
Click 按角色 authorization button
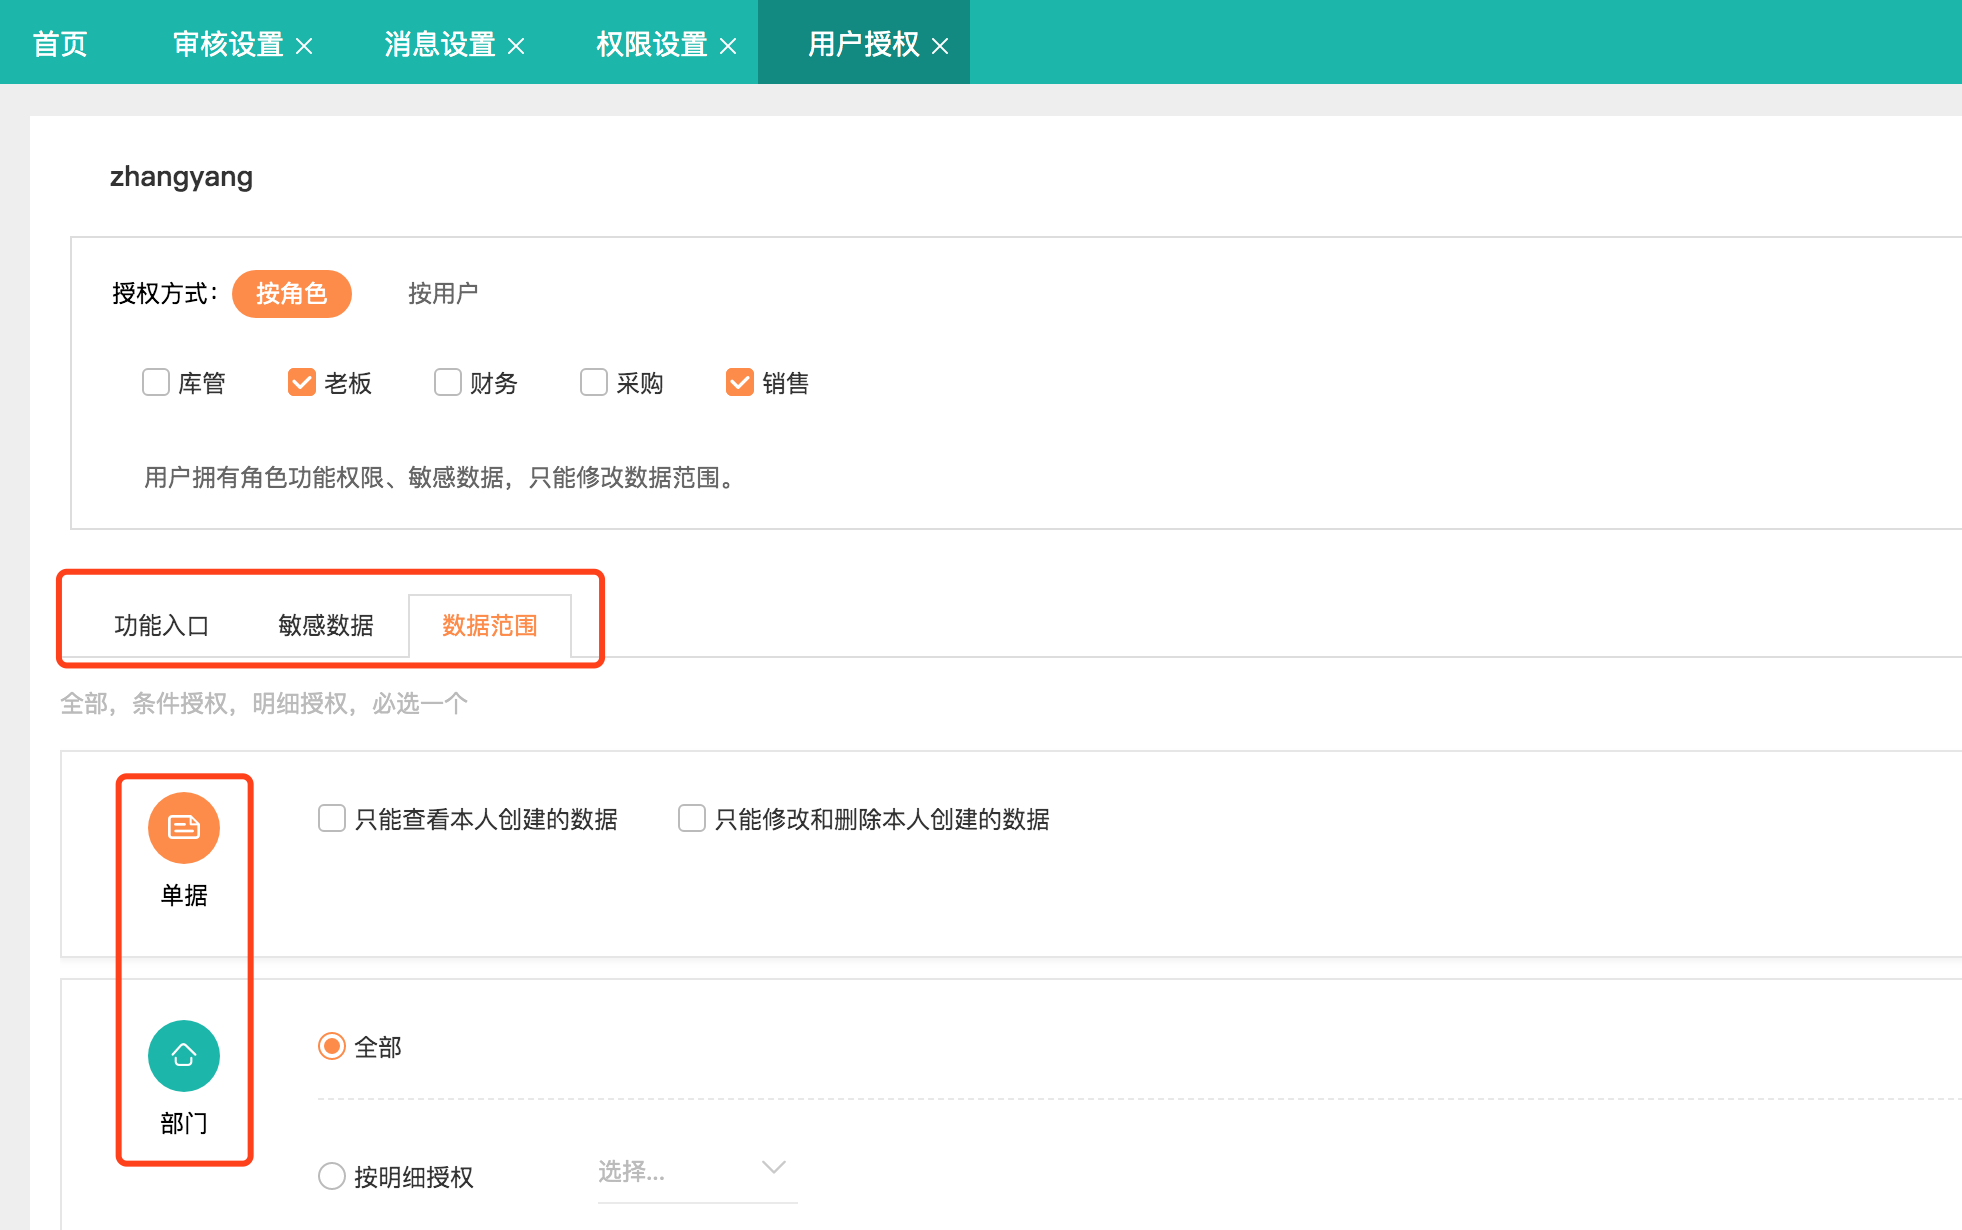point(290,293)
